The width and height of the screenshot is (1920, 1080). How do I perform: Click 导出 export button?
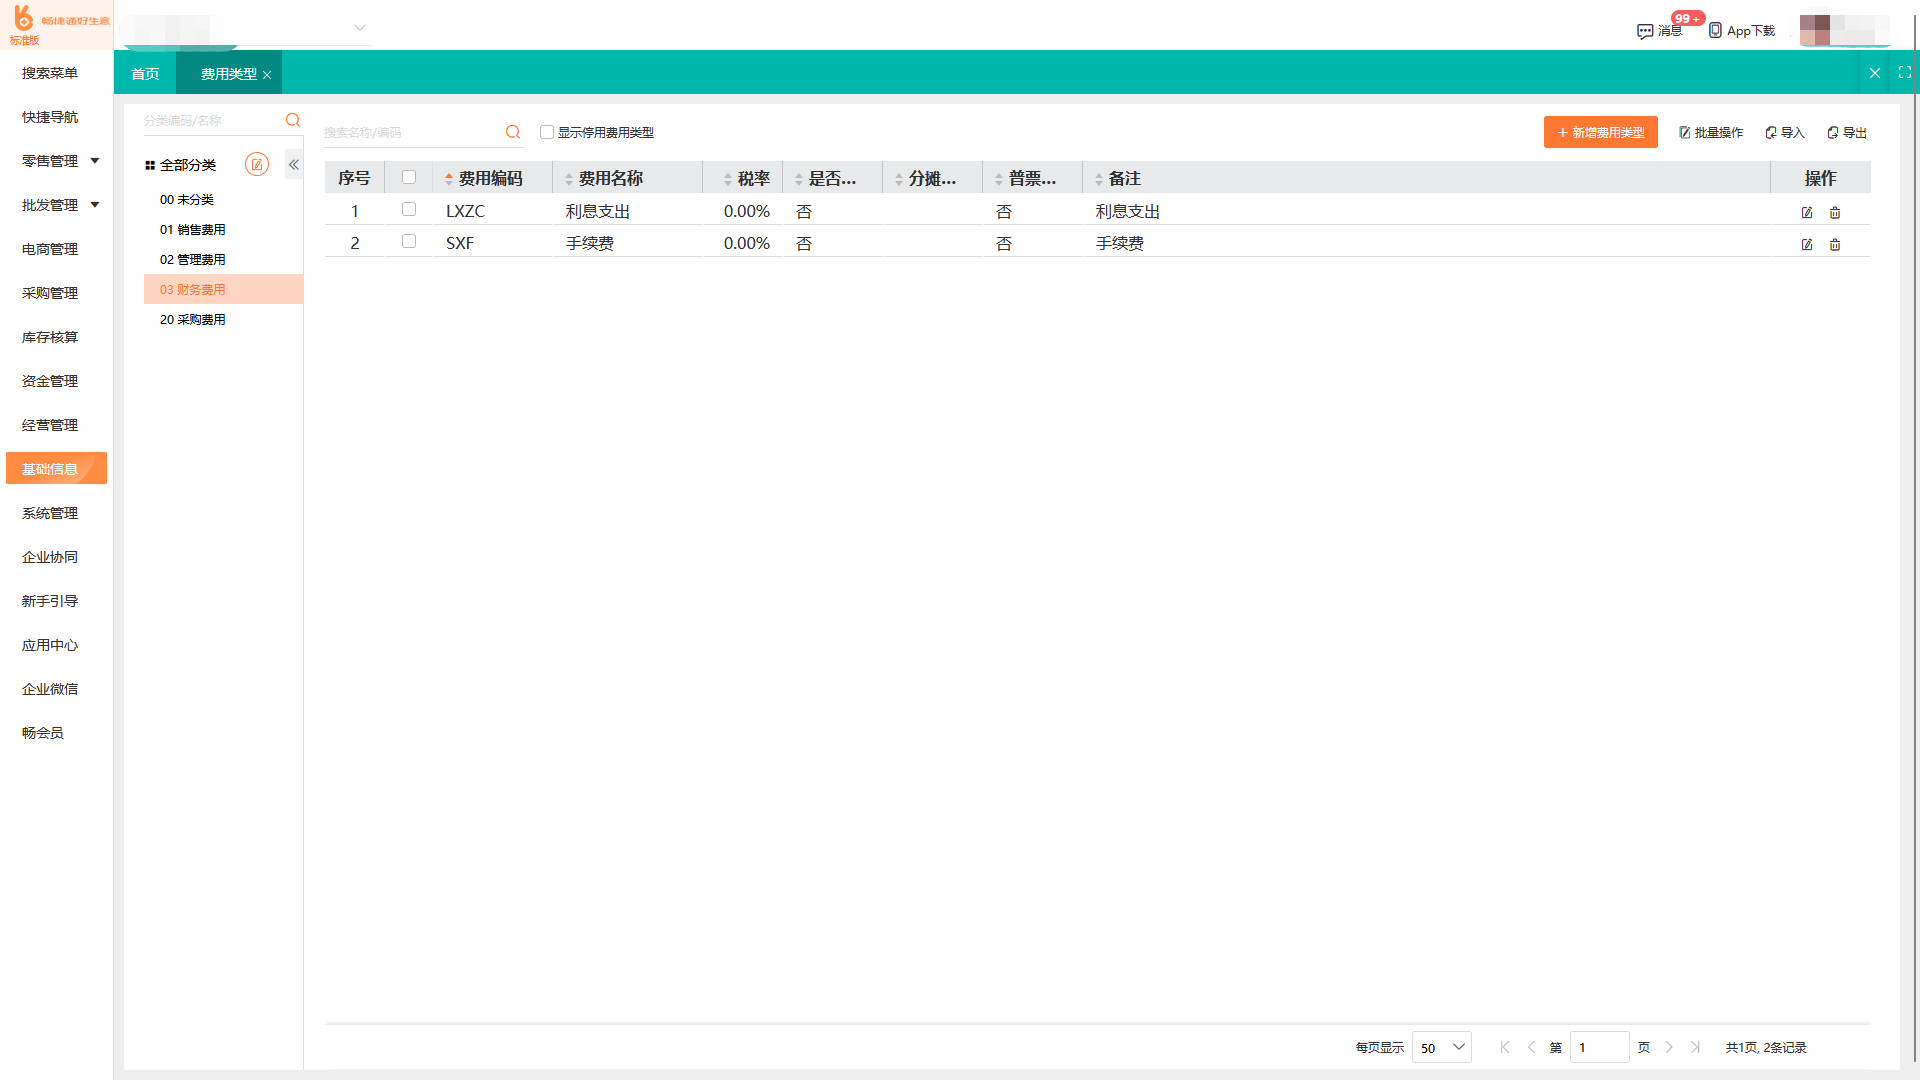(x=1845, y=132)
